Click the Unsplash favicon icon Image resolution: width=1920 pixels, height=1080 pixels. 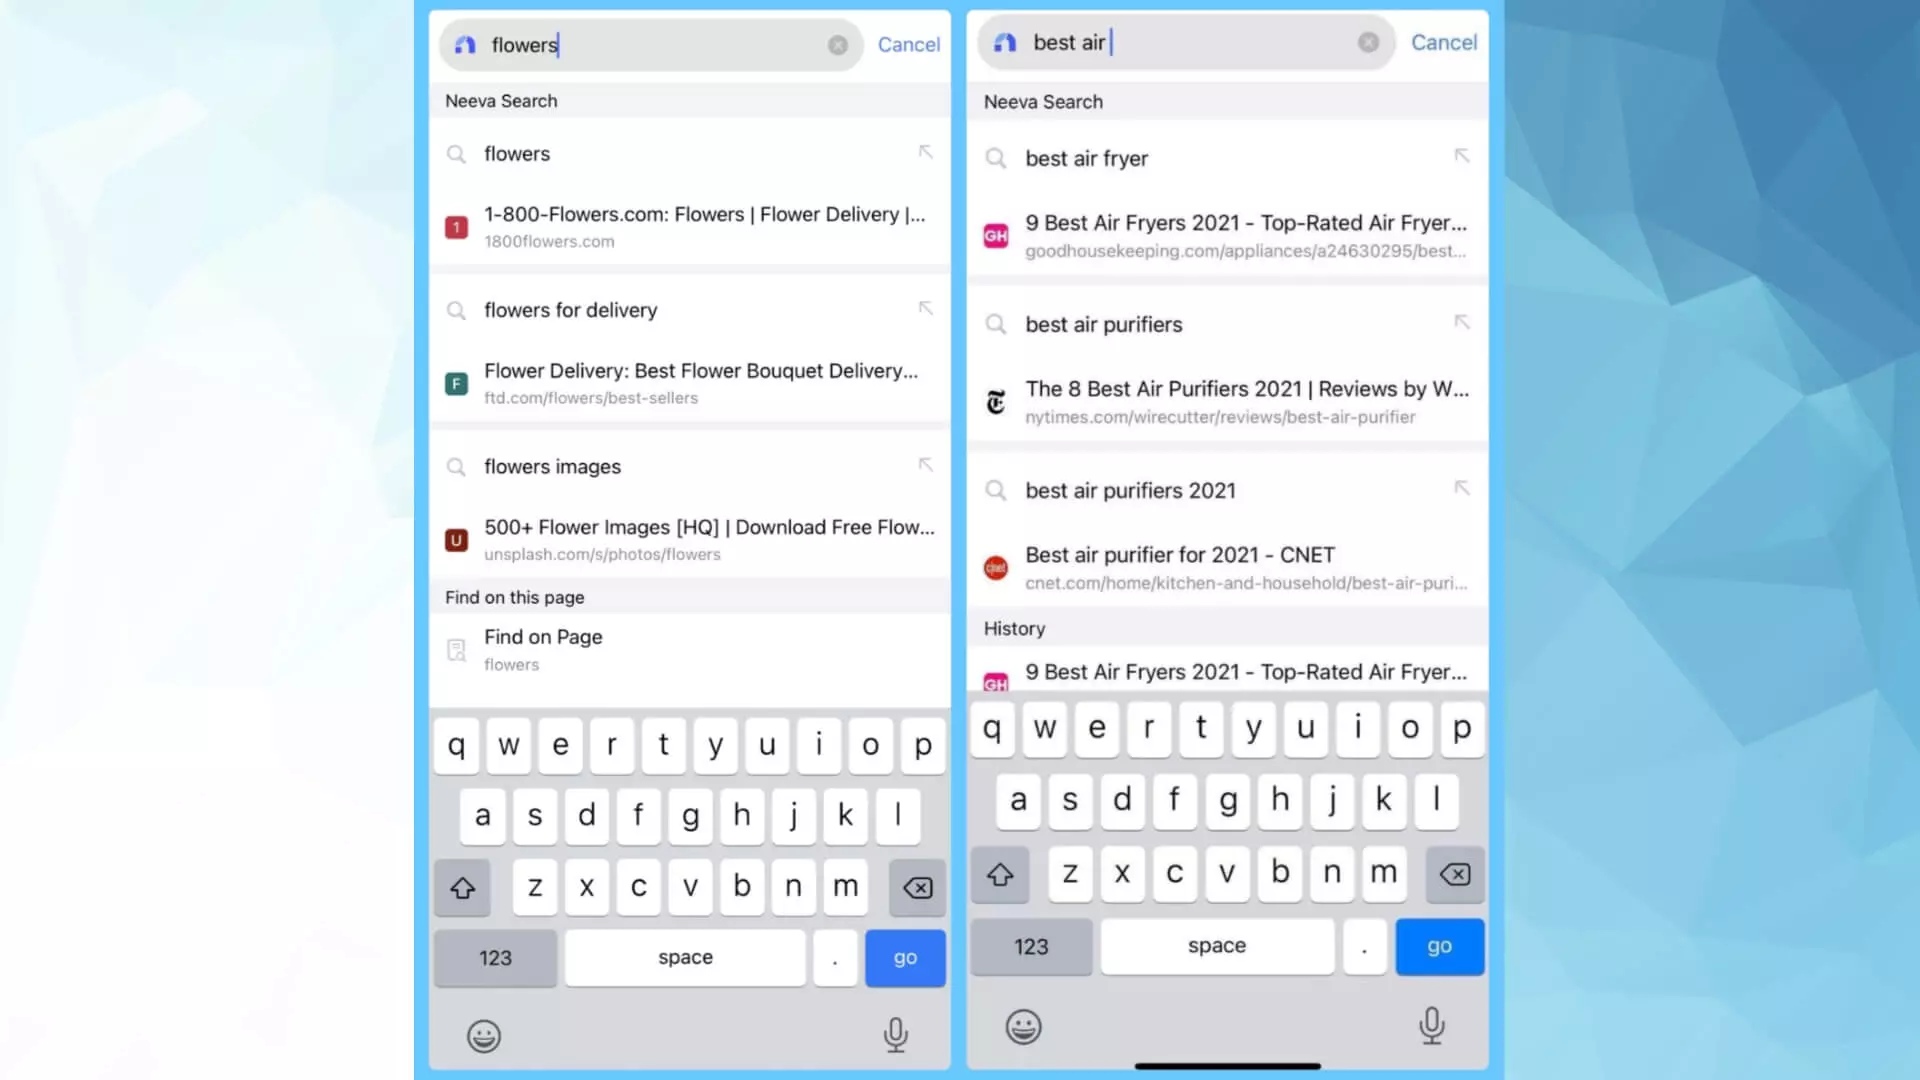(456, 539)
